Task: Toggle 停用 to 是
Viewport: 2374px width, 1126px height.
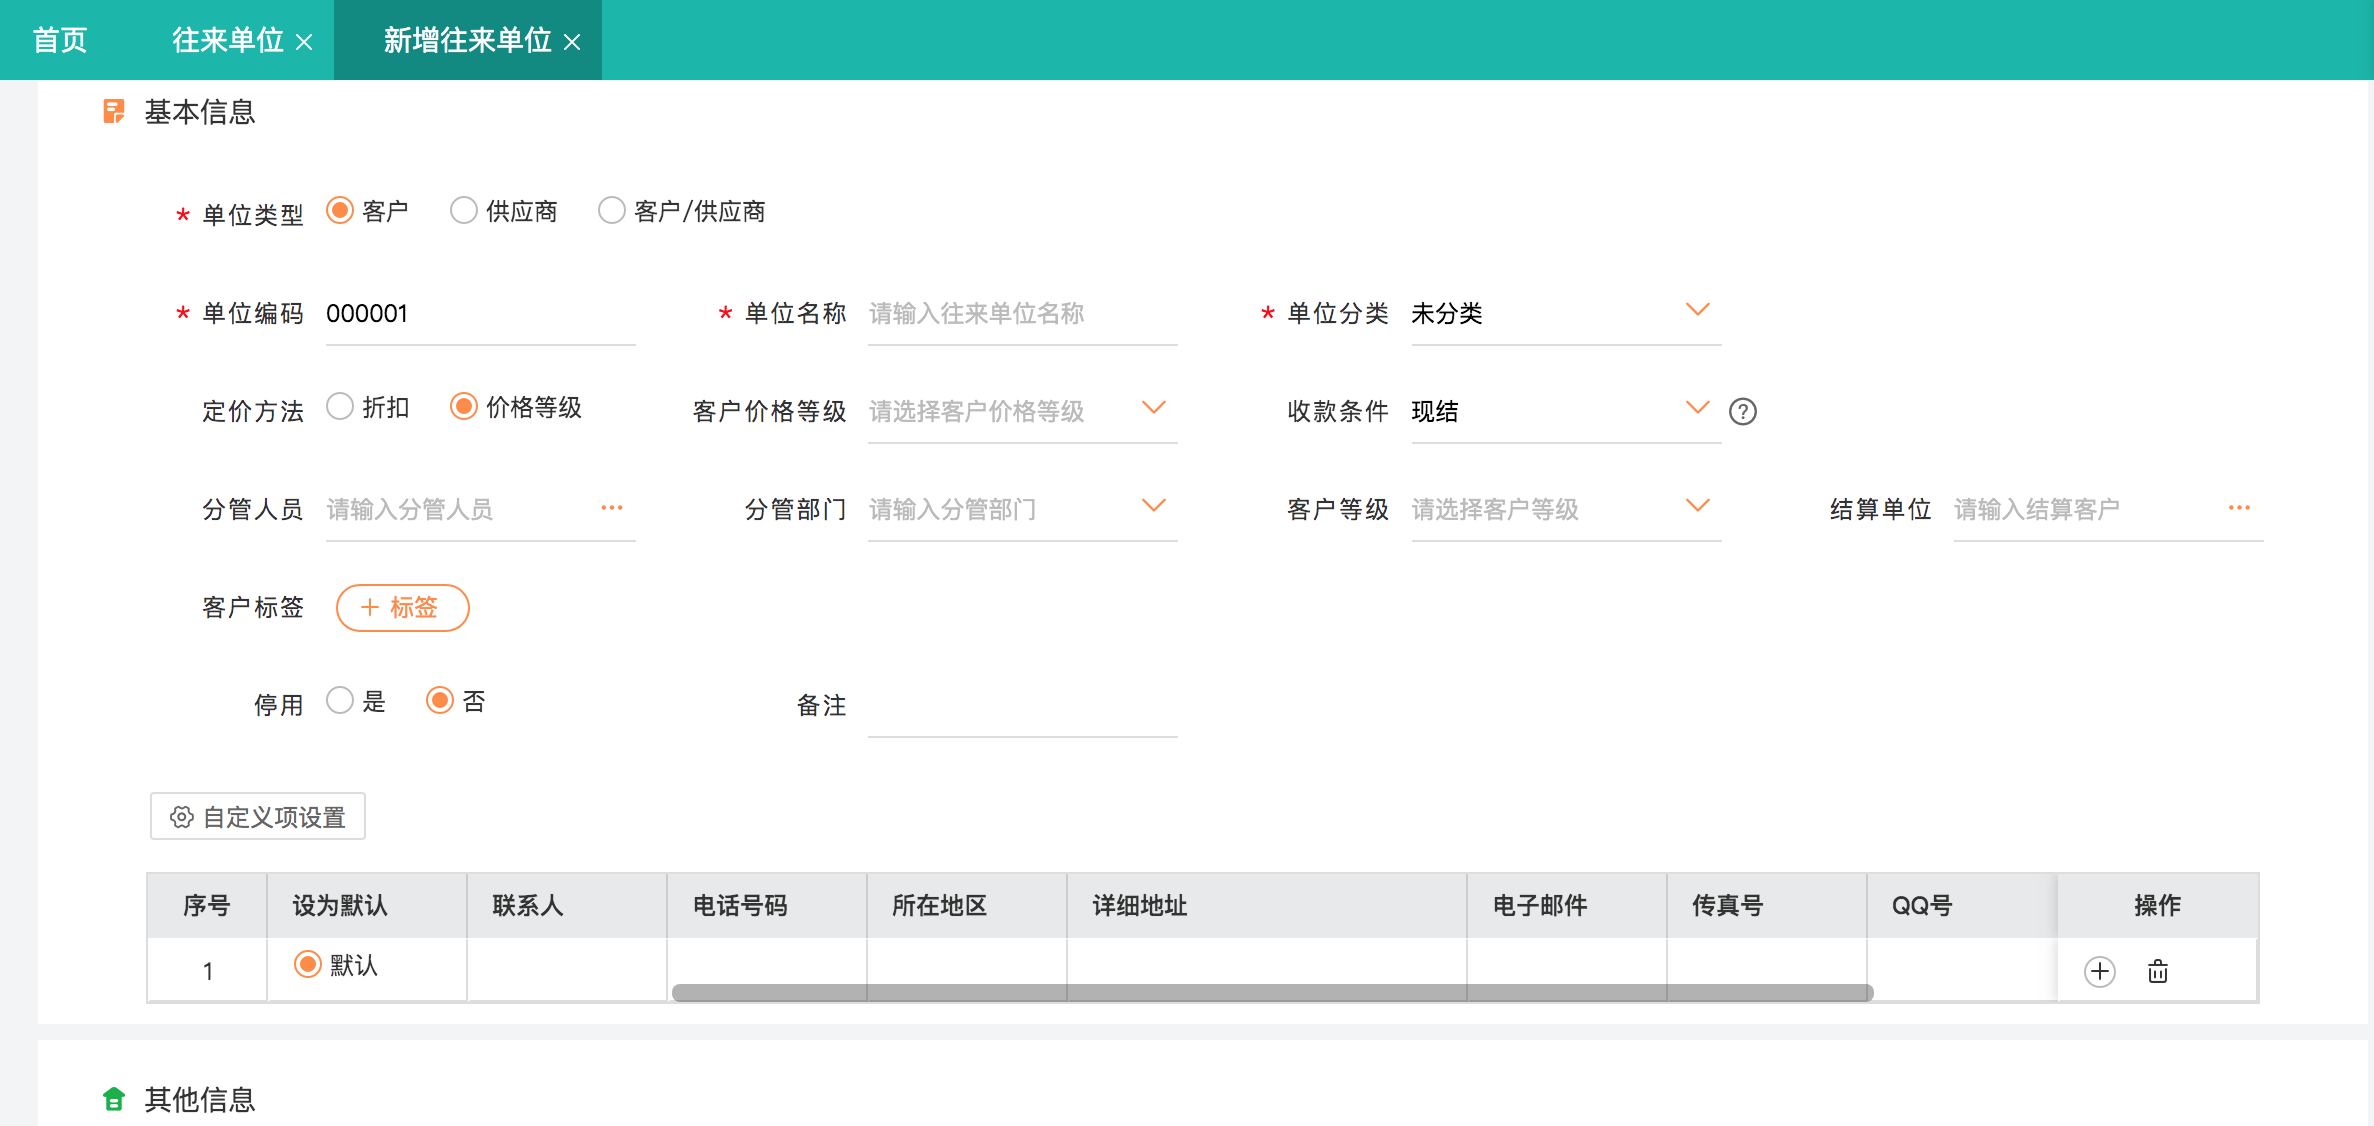Action: pyautogui.click(x=339, y=699)
